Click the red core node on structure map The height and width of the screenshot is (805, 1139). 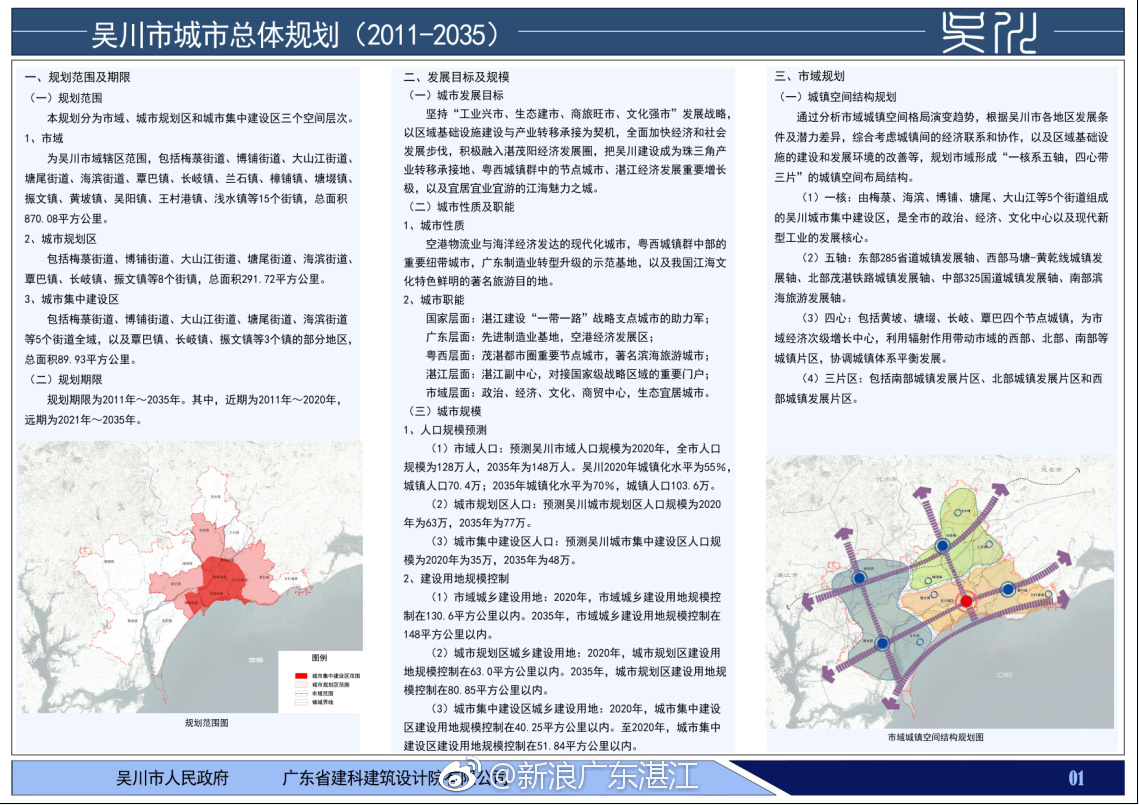(965, 601)
